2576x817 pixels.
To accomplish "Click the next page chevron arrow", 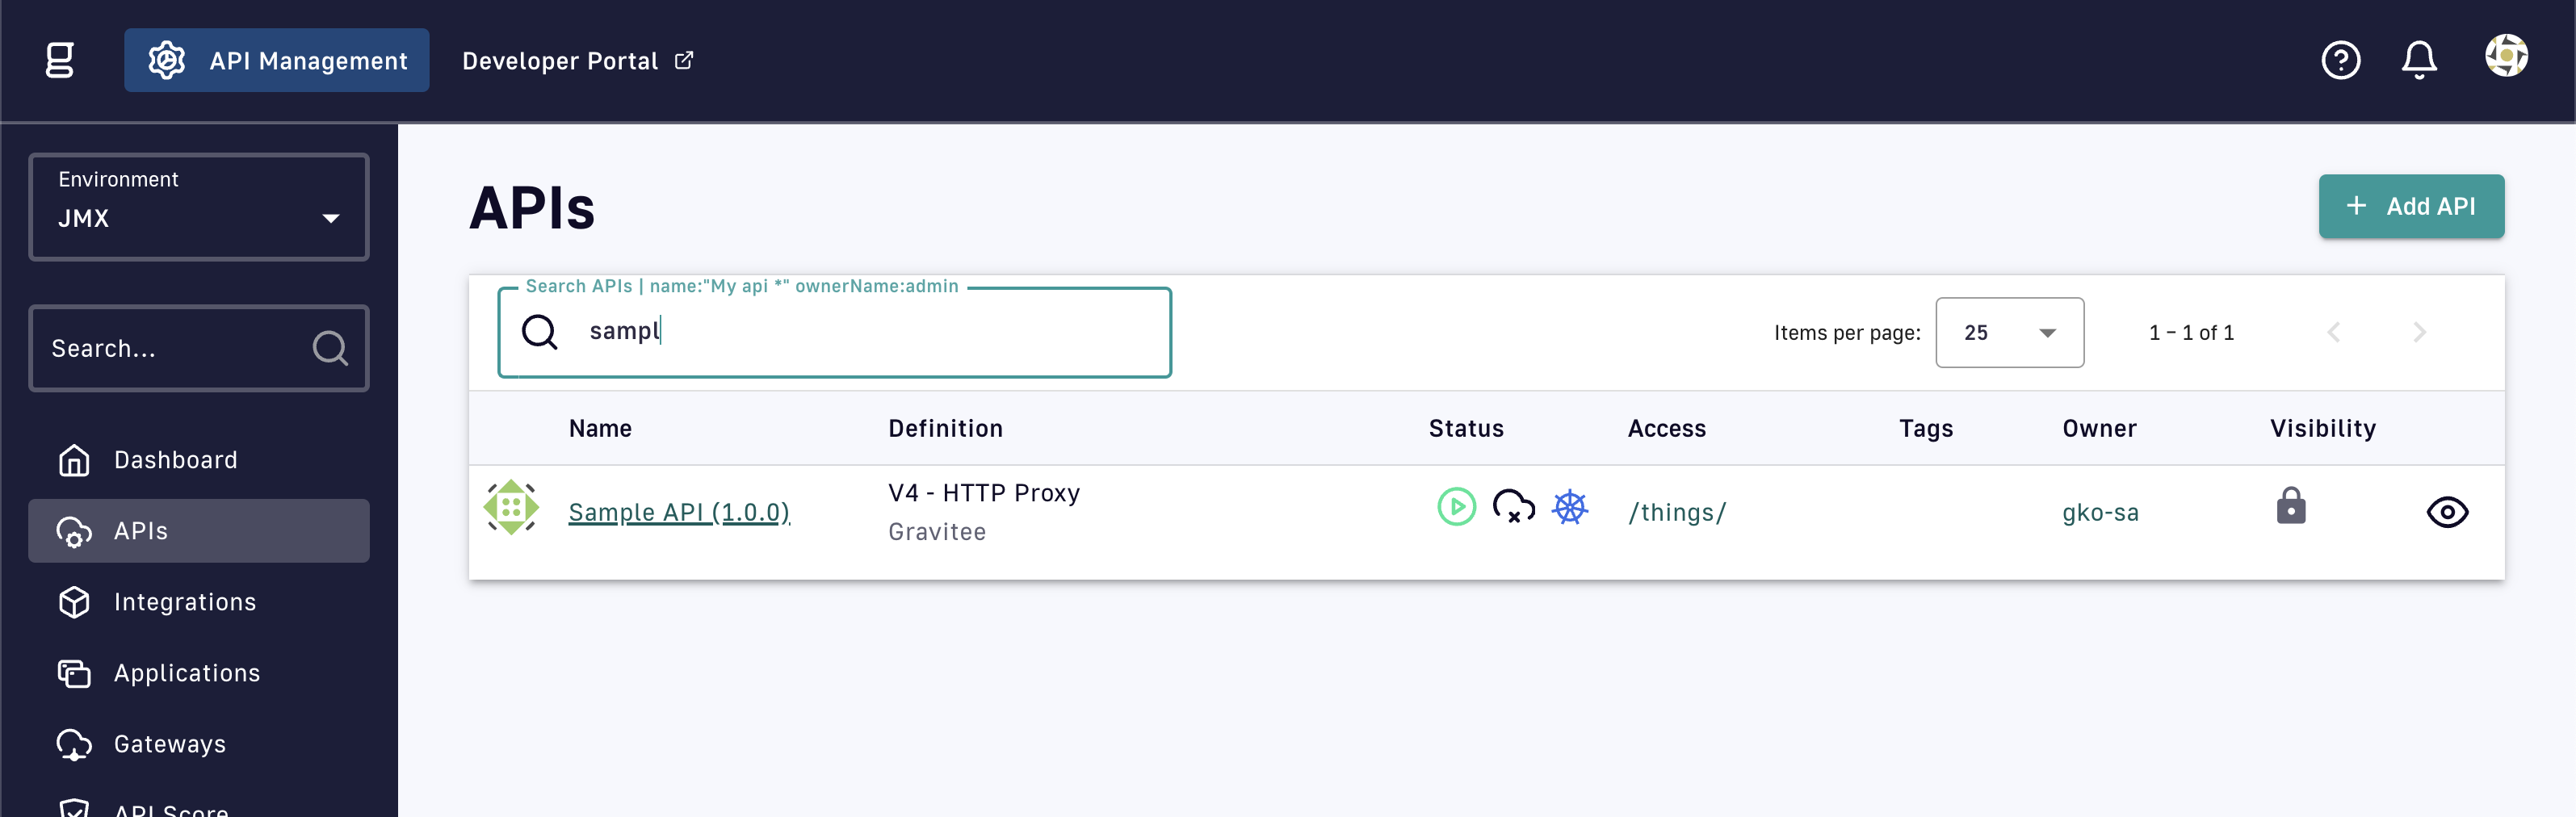I will 2419,332.
